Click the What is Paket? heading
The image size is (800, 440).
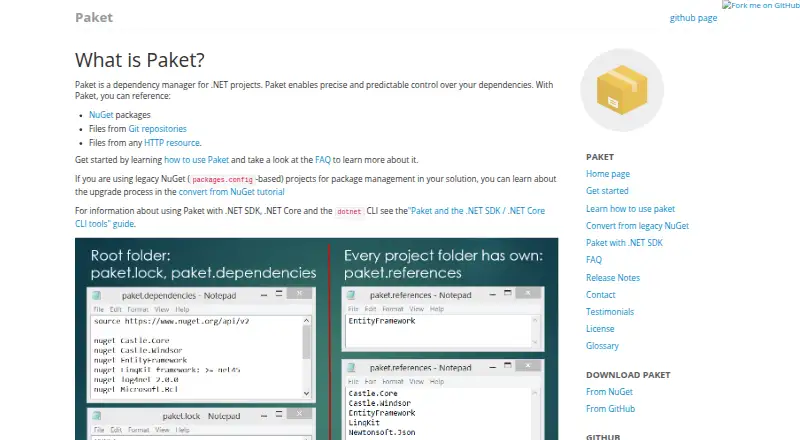pos(140,60)
